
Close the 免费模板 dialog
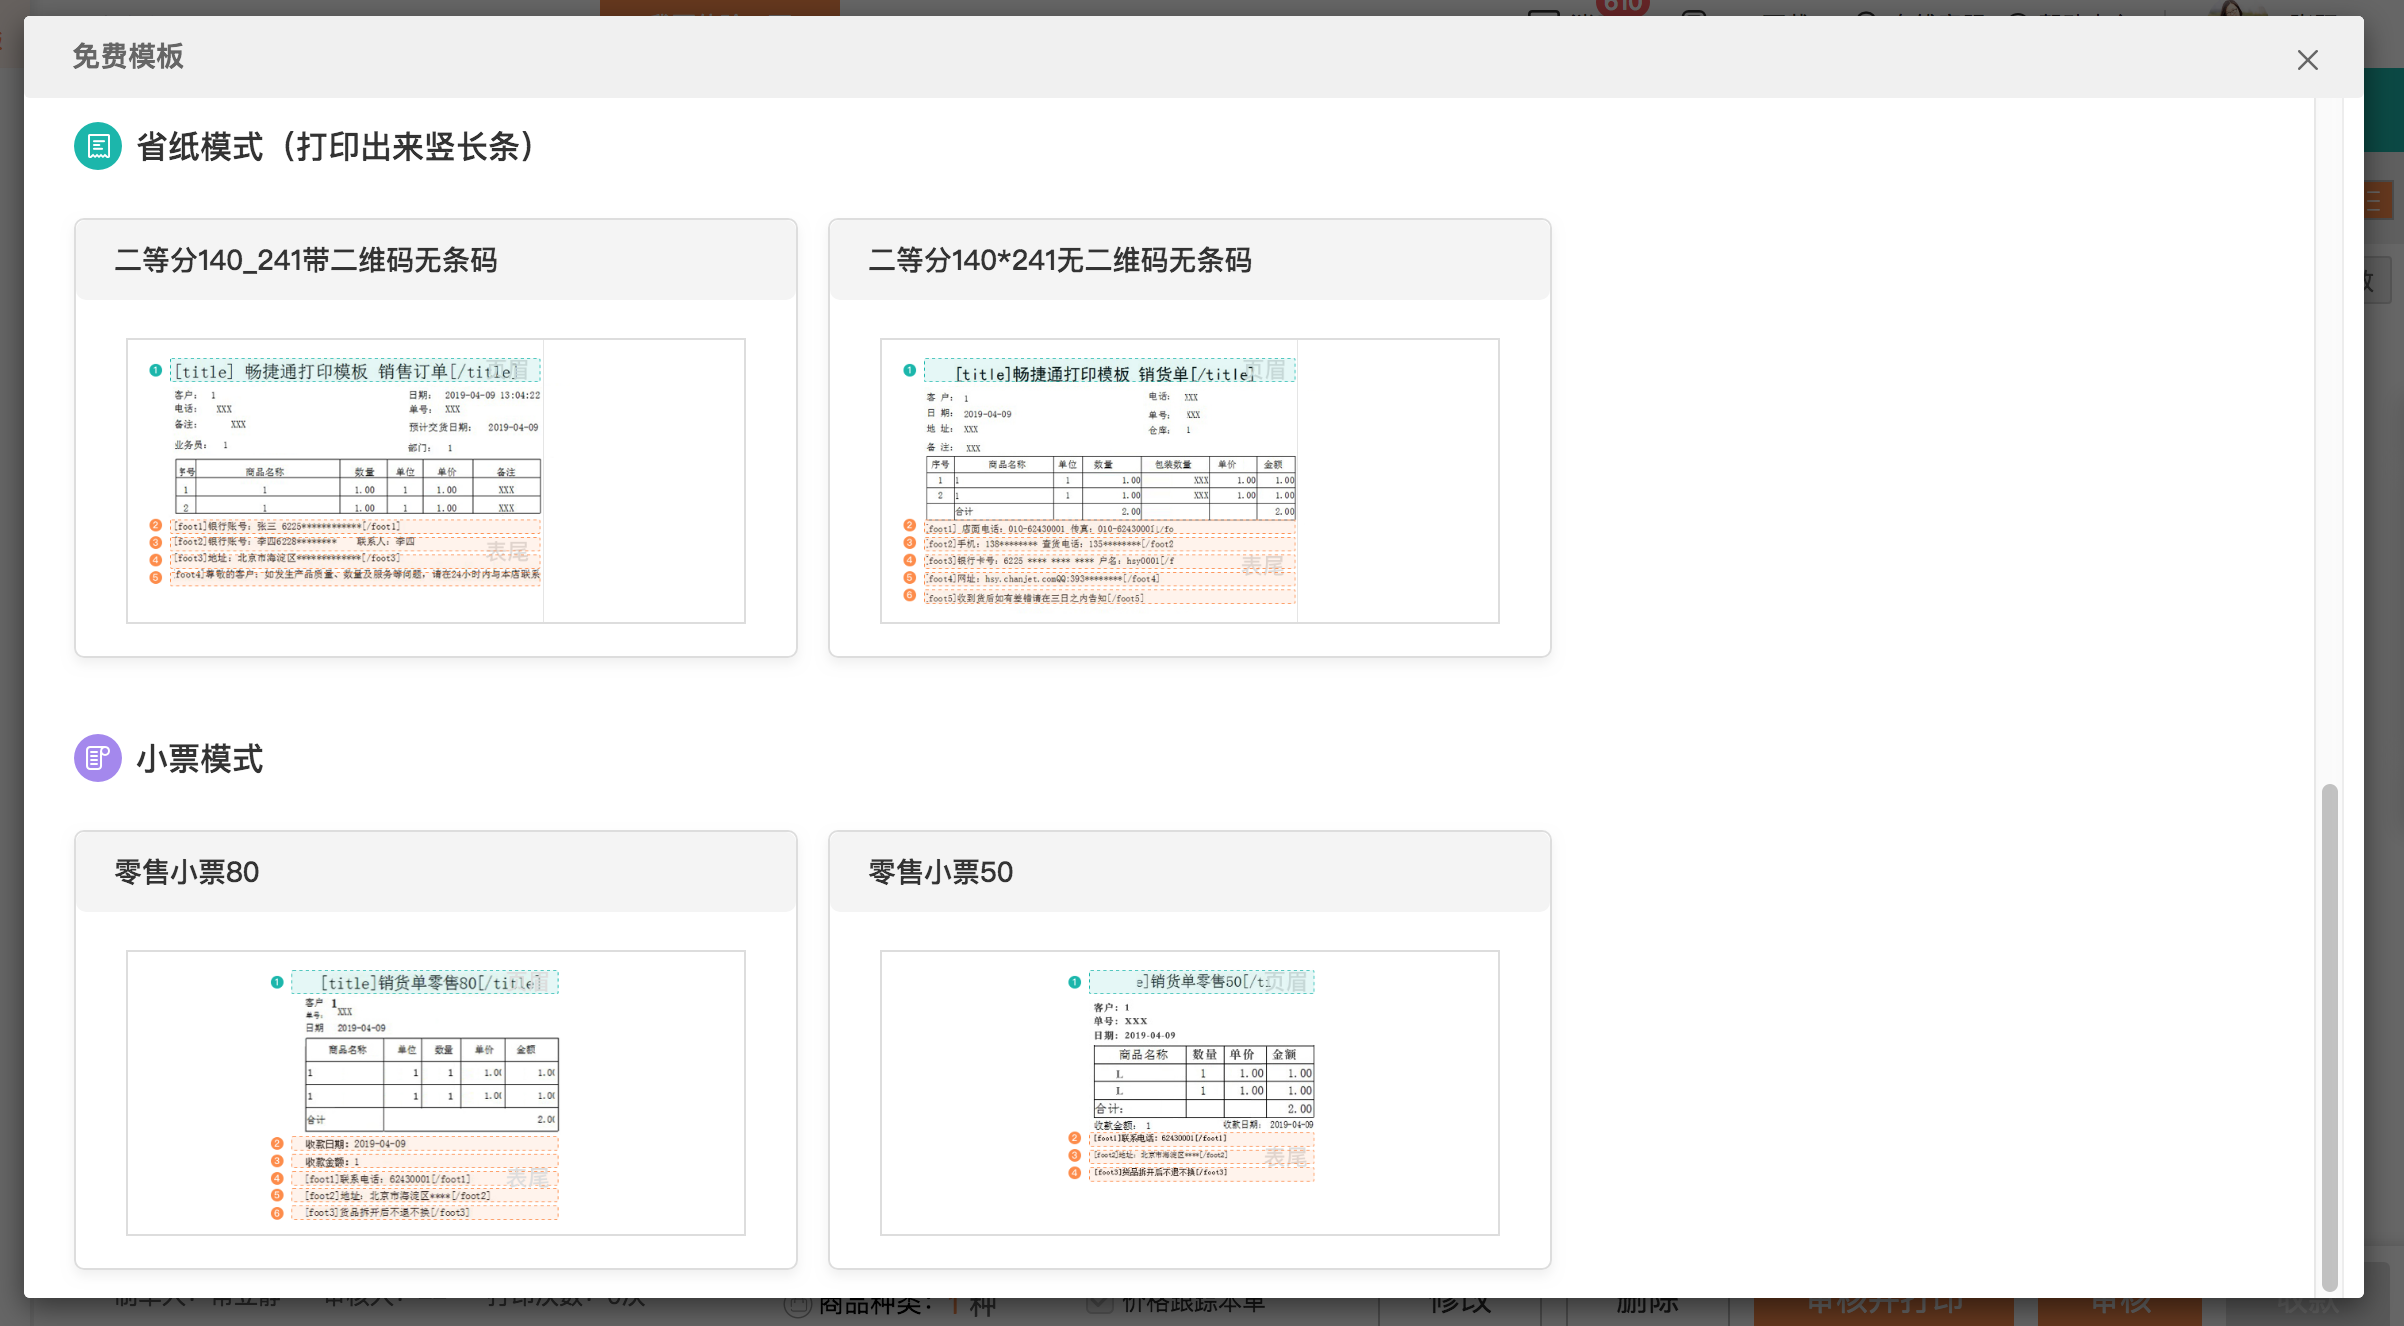[2308, 60]
